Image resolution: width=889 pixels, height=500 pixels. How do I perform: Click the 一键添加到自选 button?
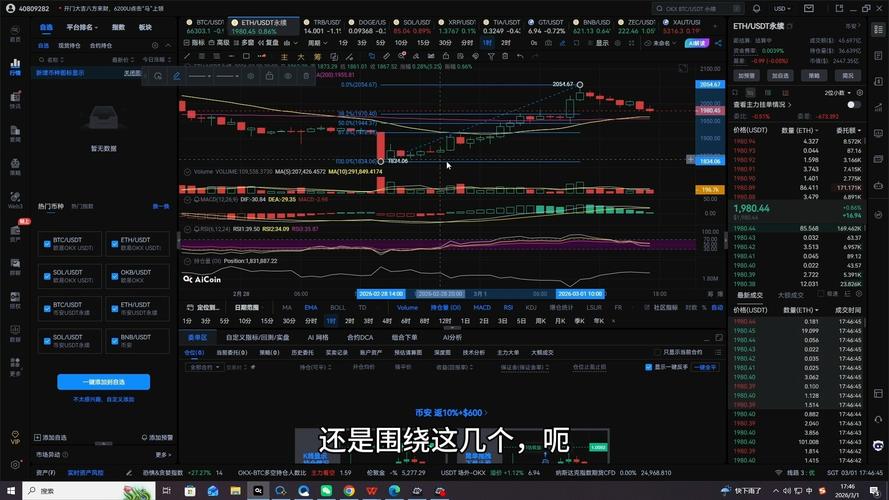coord(103,381)
